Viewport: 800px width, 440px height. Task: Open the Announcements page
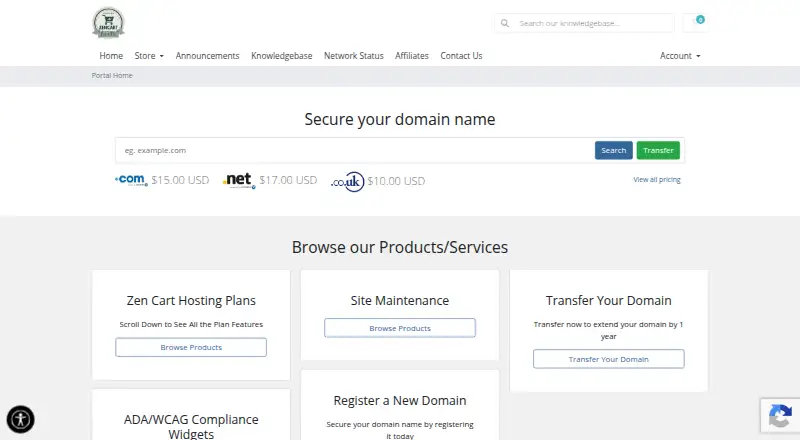207,56
